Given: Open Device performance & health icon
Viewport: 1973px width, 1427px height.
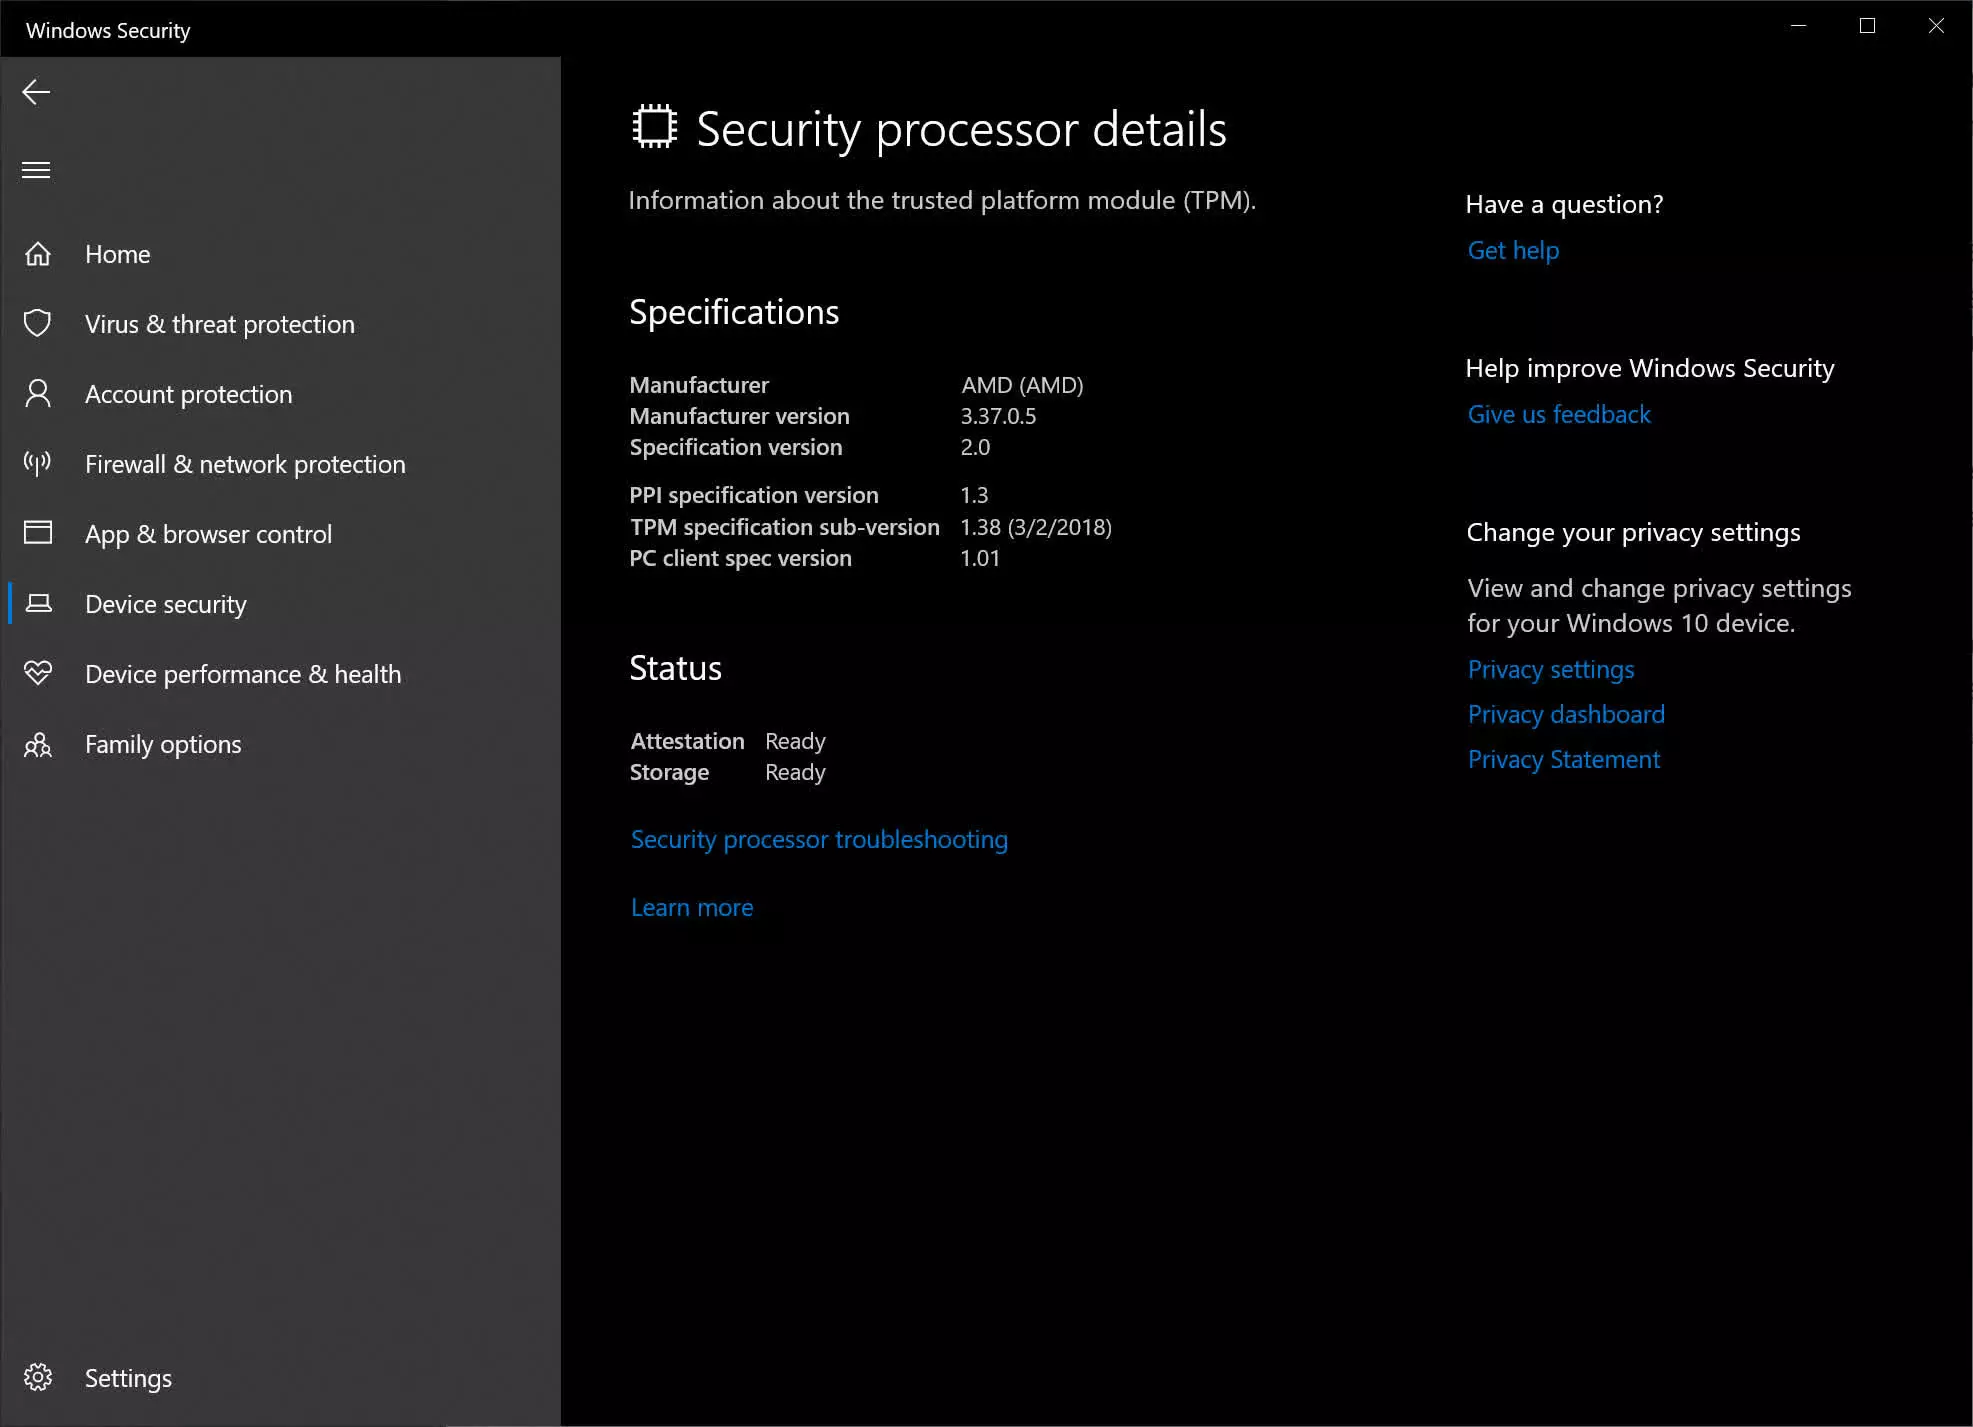Looking at the screenshot, I should click(37, 674).
